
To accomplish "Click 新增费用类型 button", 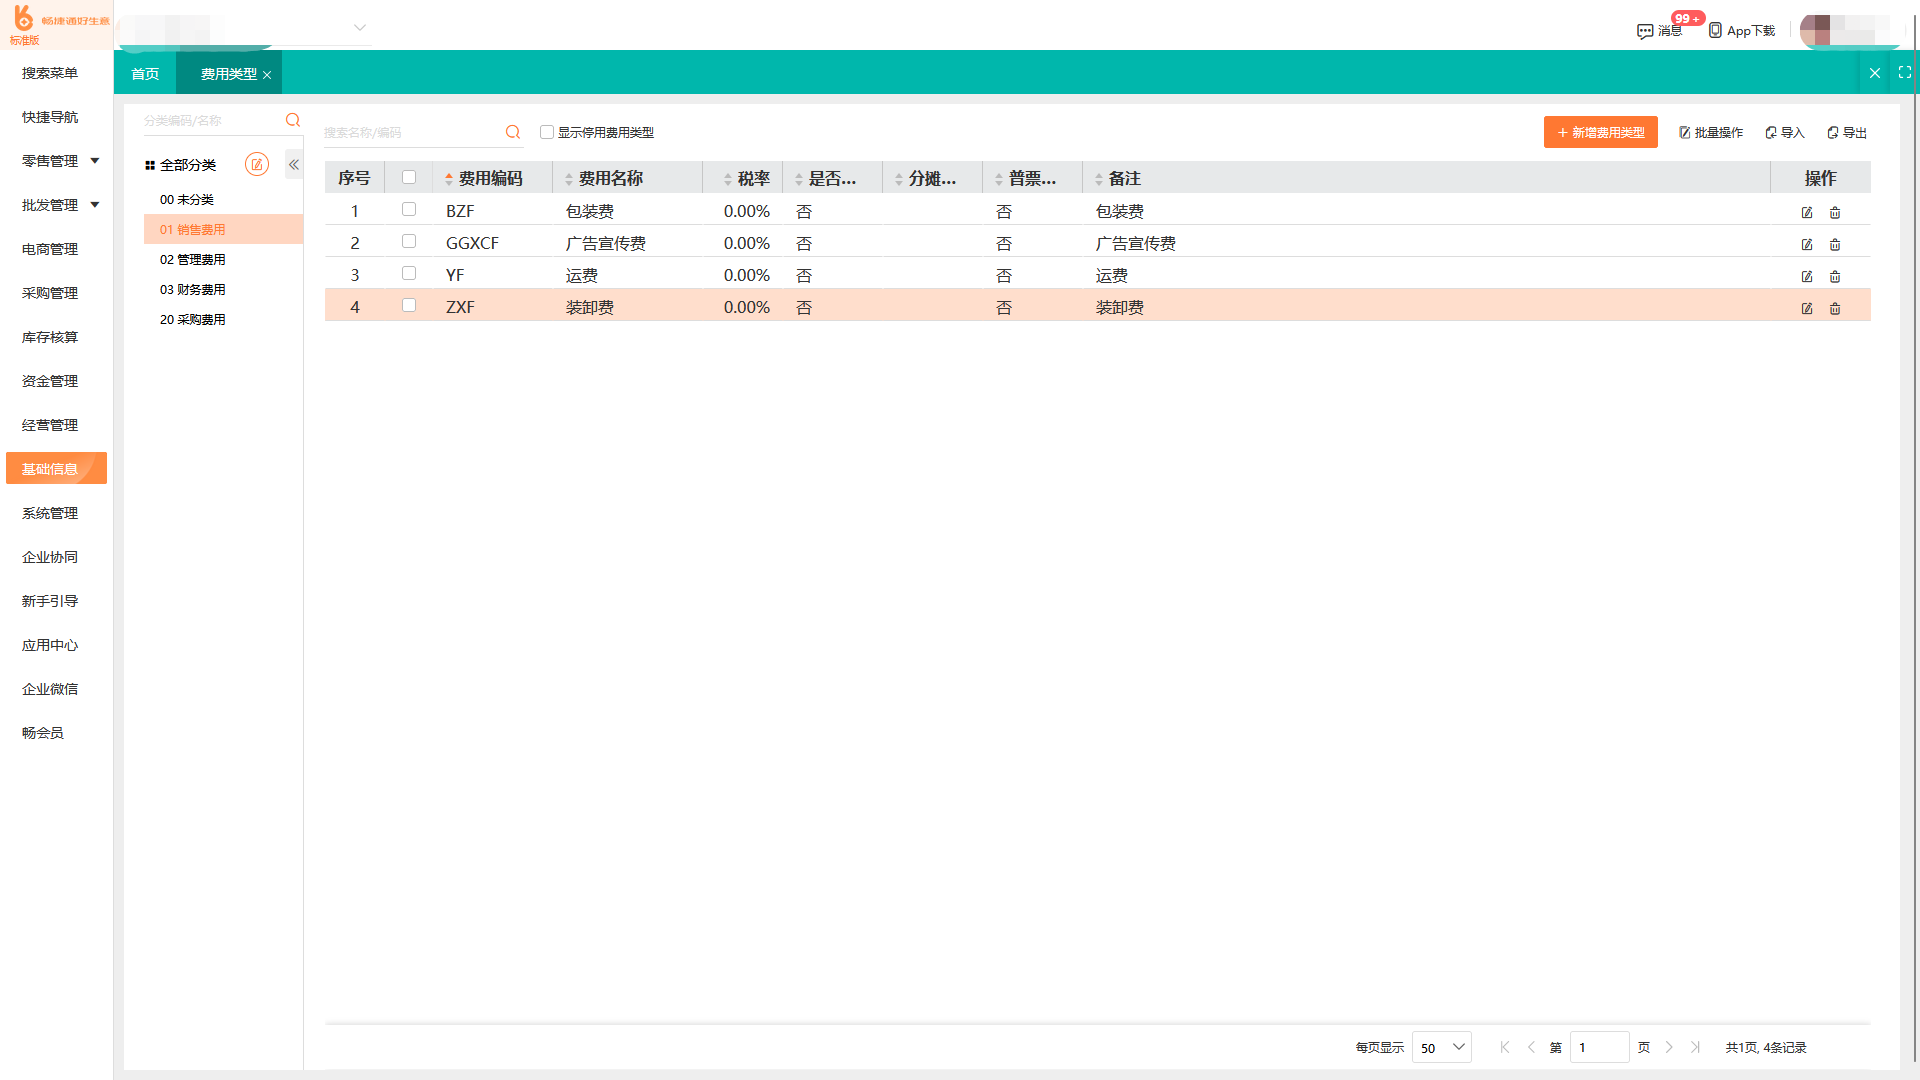I will [1600, 131].
